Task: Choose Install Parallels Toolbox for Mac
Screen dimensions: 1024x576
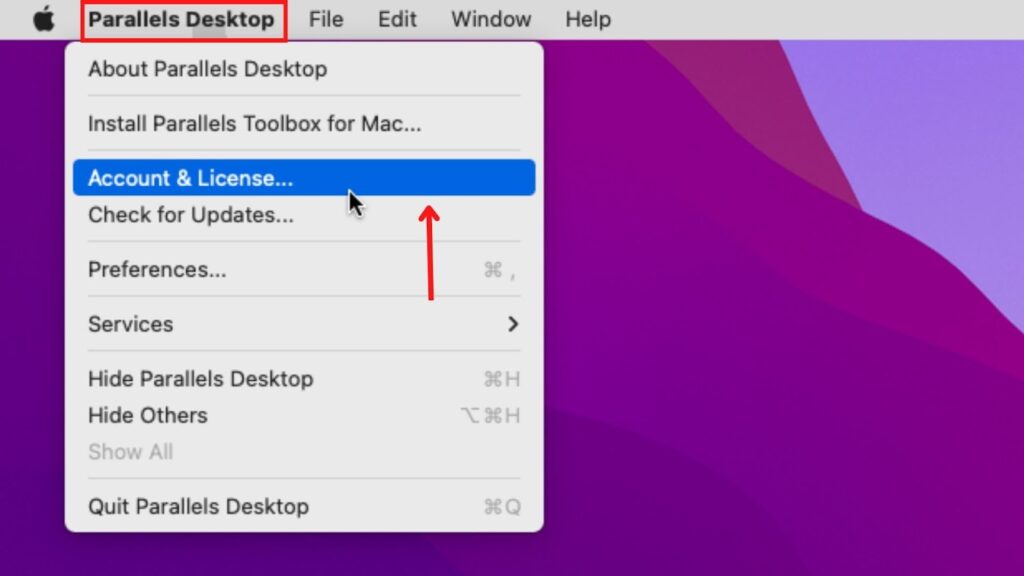Action: 304,123
